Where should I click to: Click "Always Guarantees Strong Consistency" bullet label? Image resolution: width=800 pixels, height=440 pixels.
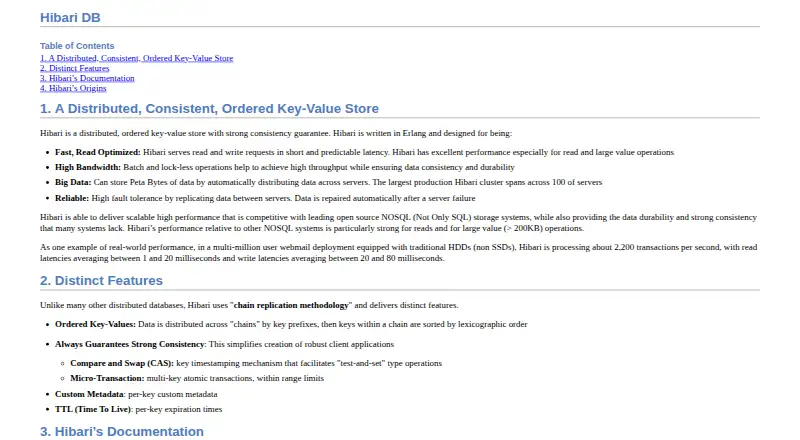coord(130,344)
